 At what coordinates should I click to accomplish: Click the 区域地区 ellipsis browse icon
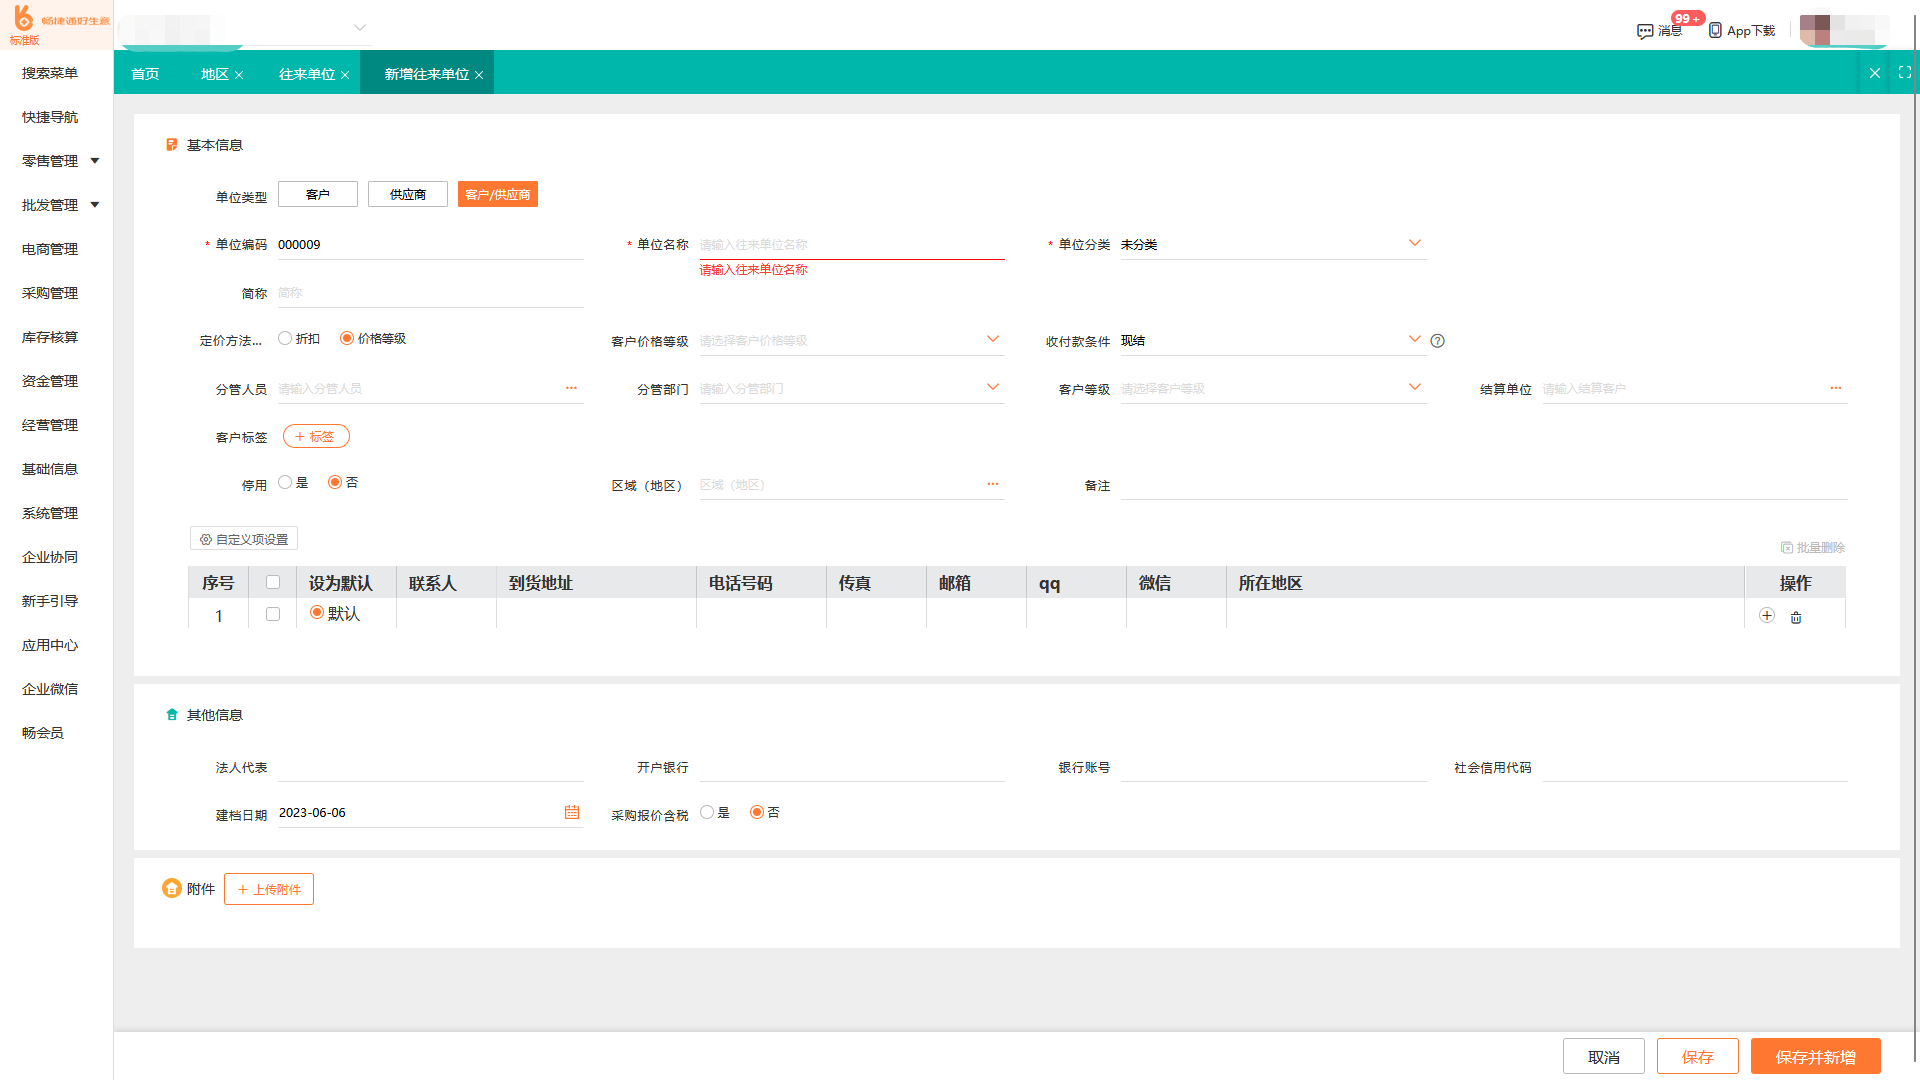(994, 485)
